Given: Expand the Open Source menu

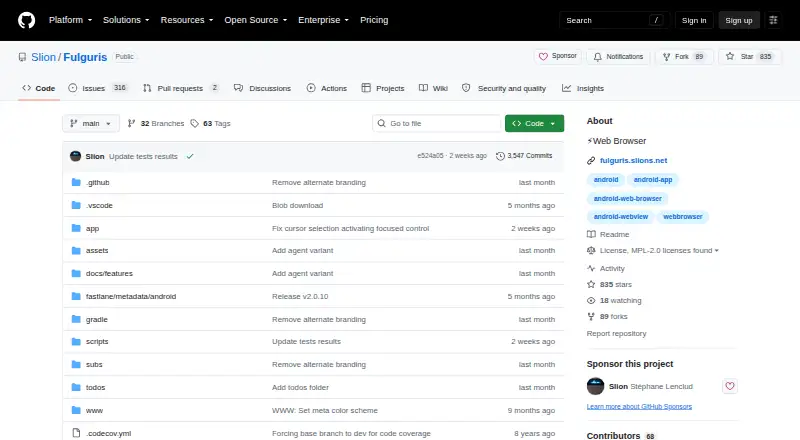Looking at the screenshot, I should 256,20.
